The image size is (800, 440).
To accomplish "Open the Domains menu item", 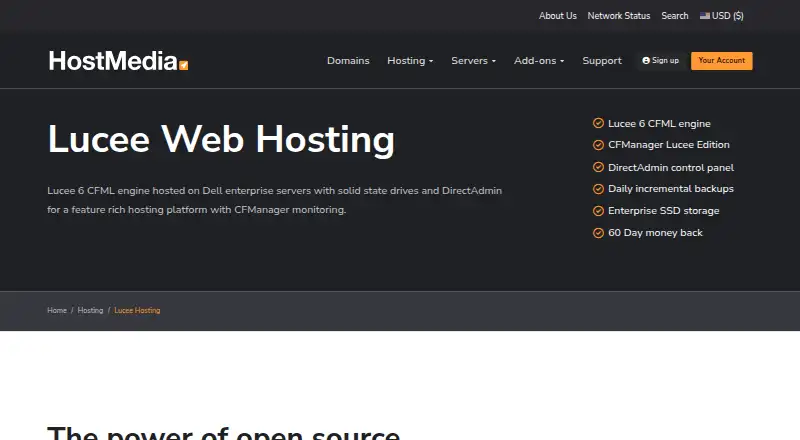I will click(348, 61).
